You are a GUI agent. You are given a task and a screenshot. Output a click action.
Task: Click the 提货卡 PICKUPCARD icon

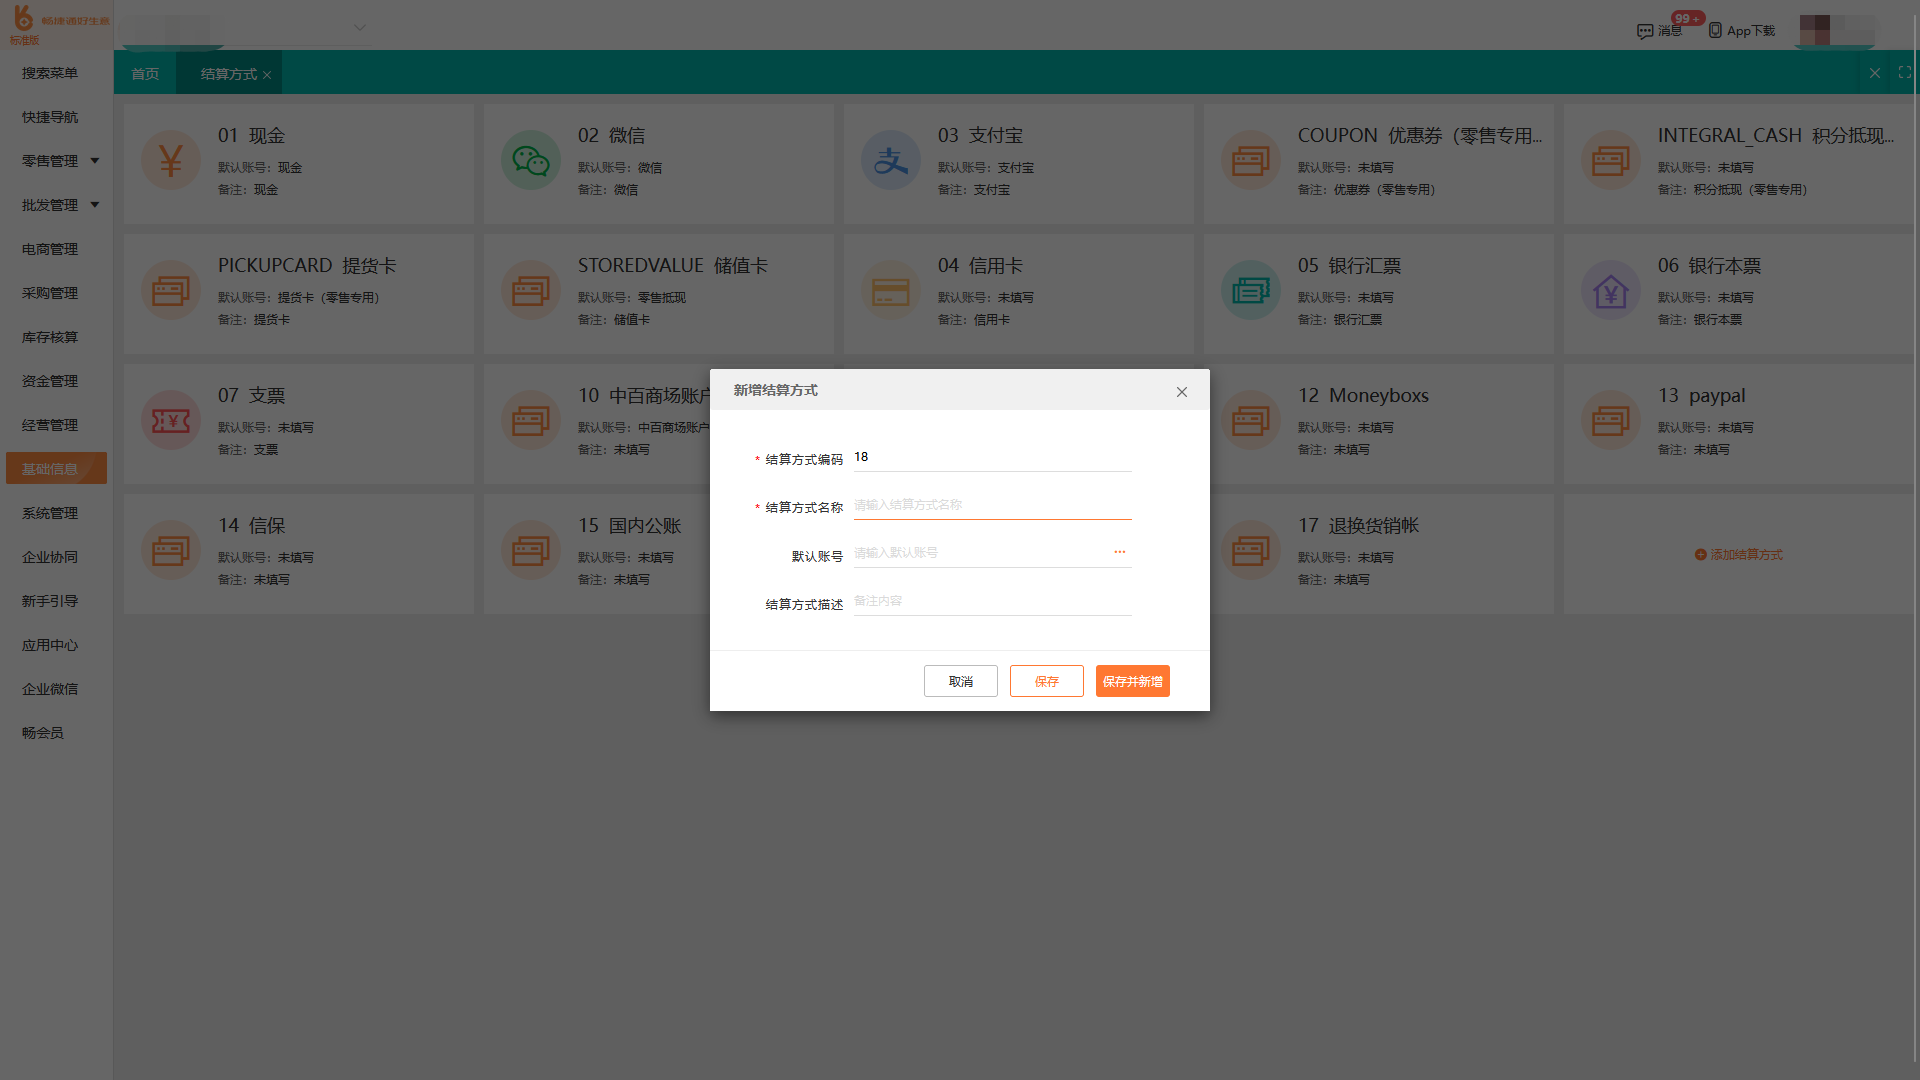[x=171, y=290]
